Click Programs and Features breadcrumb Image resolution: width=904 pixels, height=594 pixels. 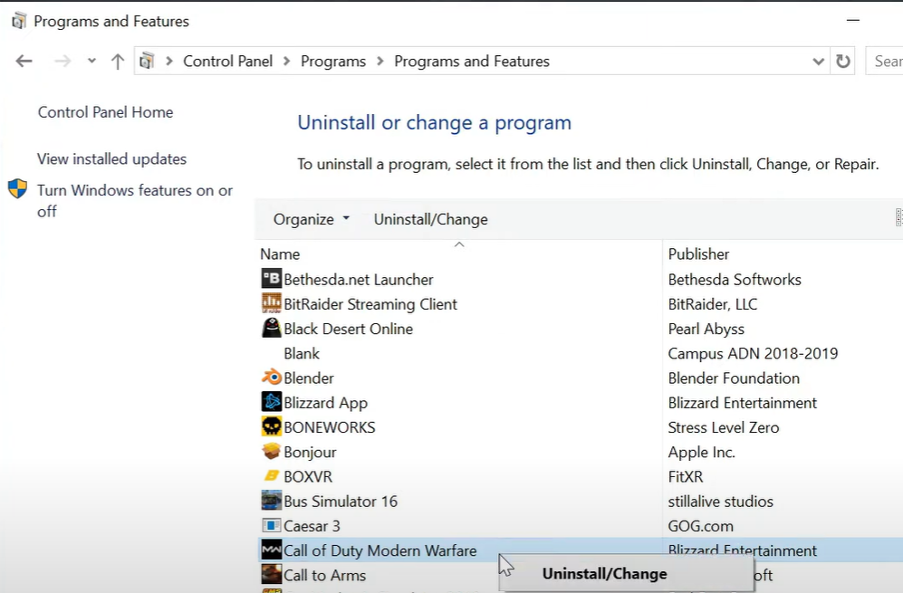pyautogui.click(x=472, y=61)
